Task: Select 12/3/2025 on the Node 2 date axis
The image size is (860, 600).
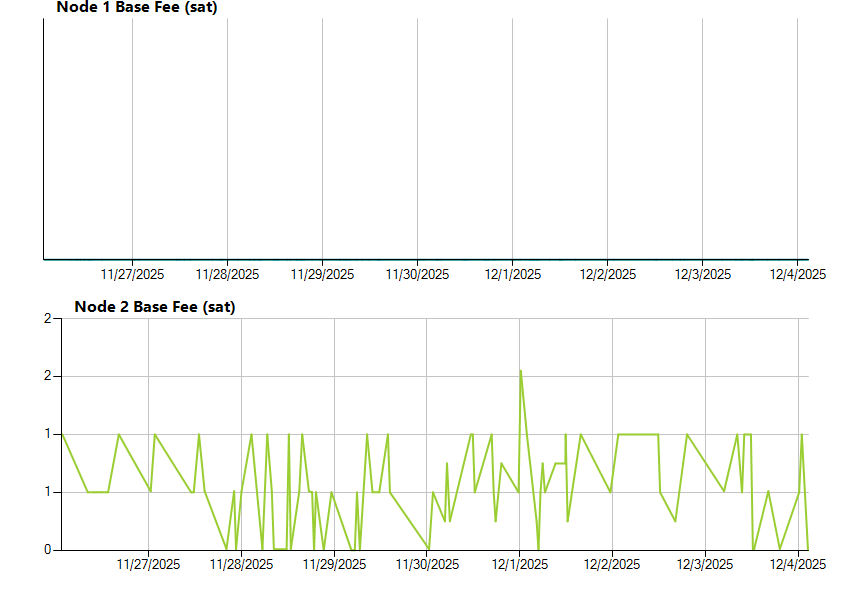Action: [706, 565]
